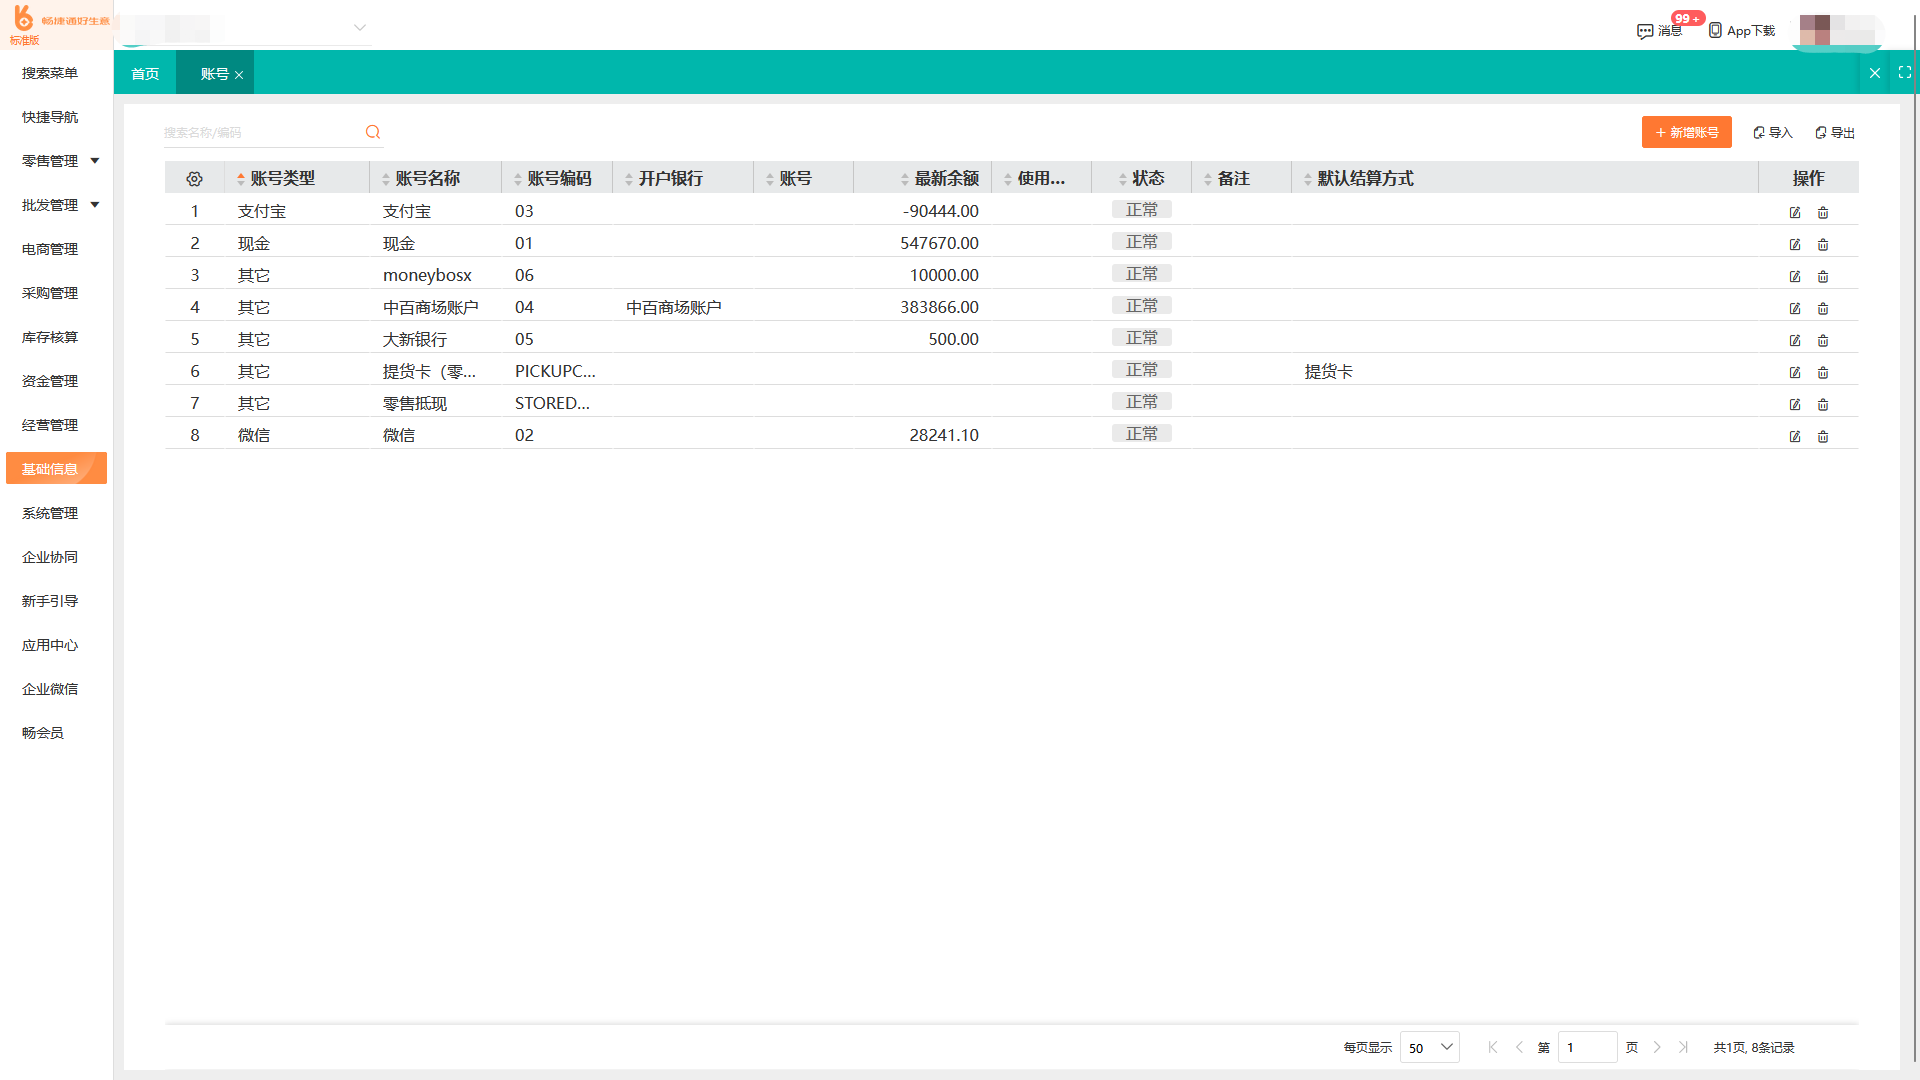This screenshot has width=1920, height=1080.
Task: Click the edit icon for 支付宝 account
Action: (1795, 211)
